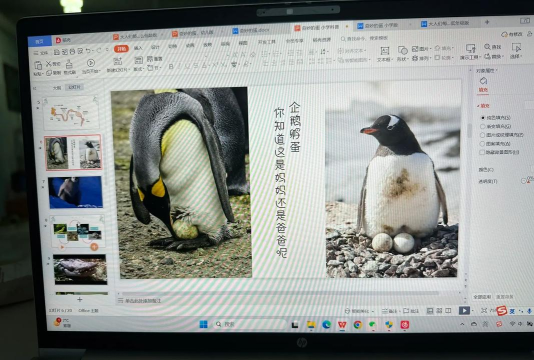Collapse the Fill (填充) section expander
534x360 pixels.
478,106
